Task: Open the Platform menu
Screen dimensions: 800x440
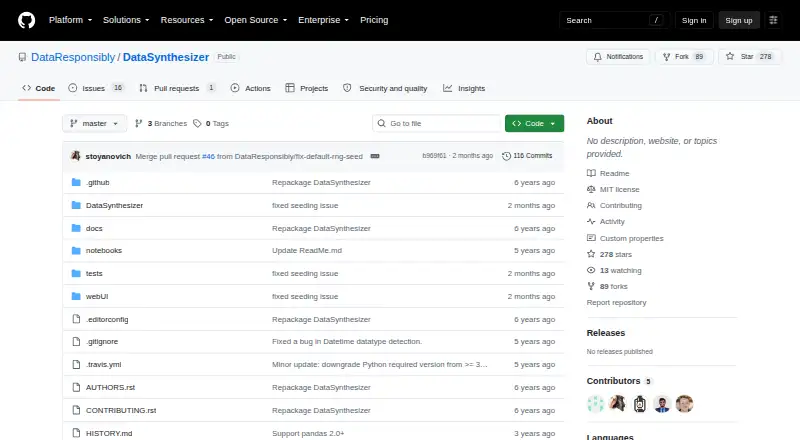Action: (x=70, y=20)
